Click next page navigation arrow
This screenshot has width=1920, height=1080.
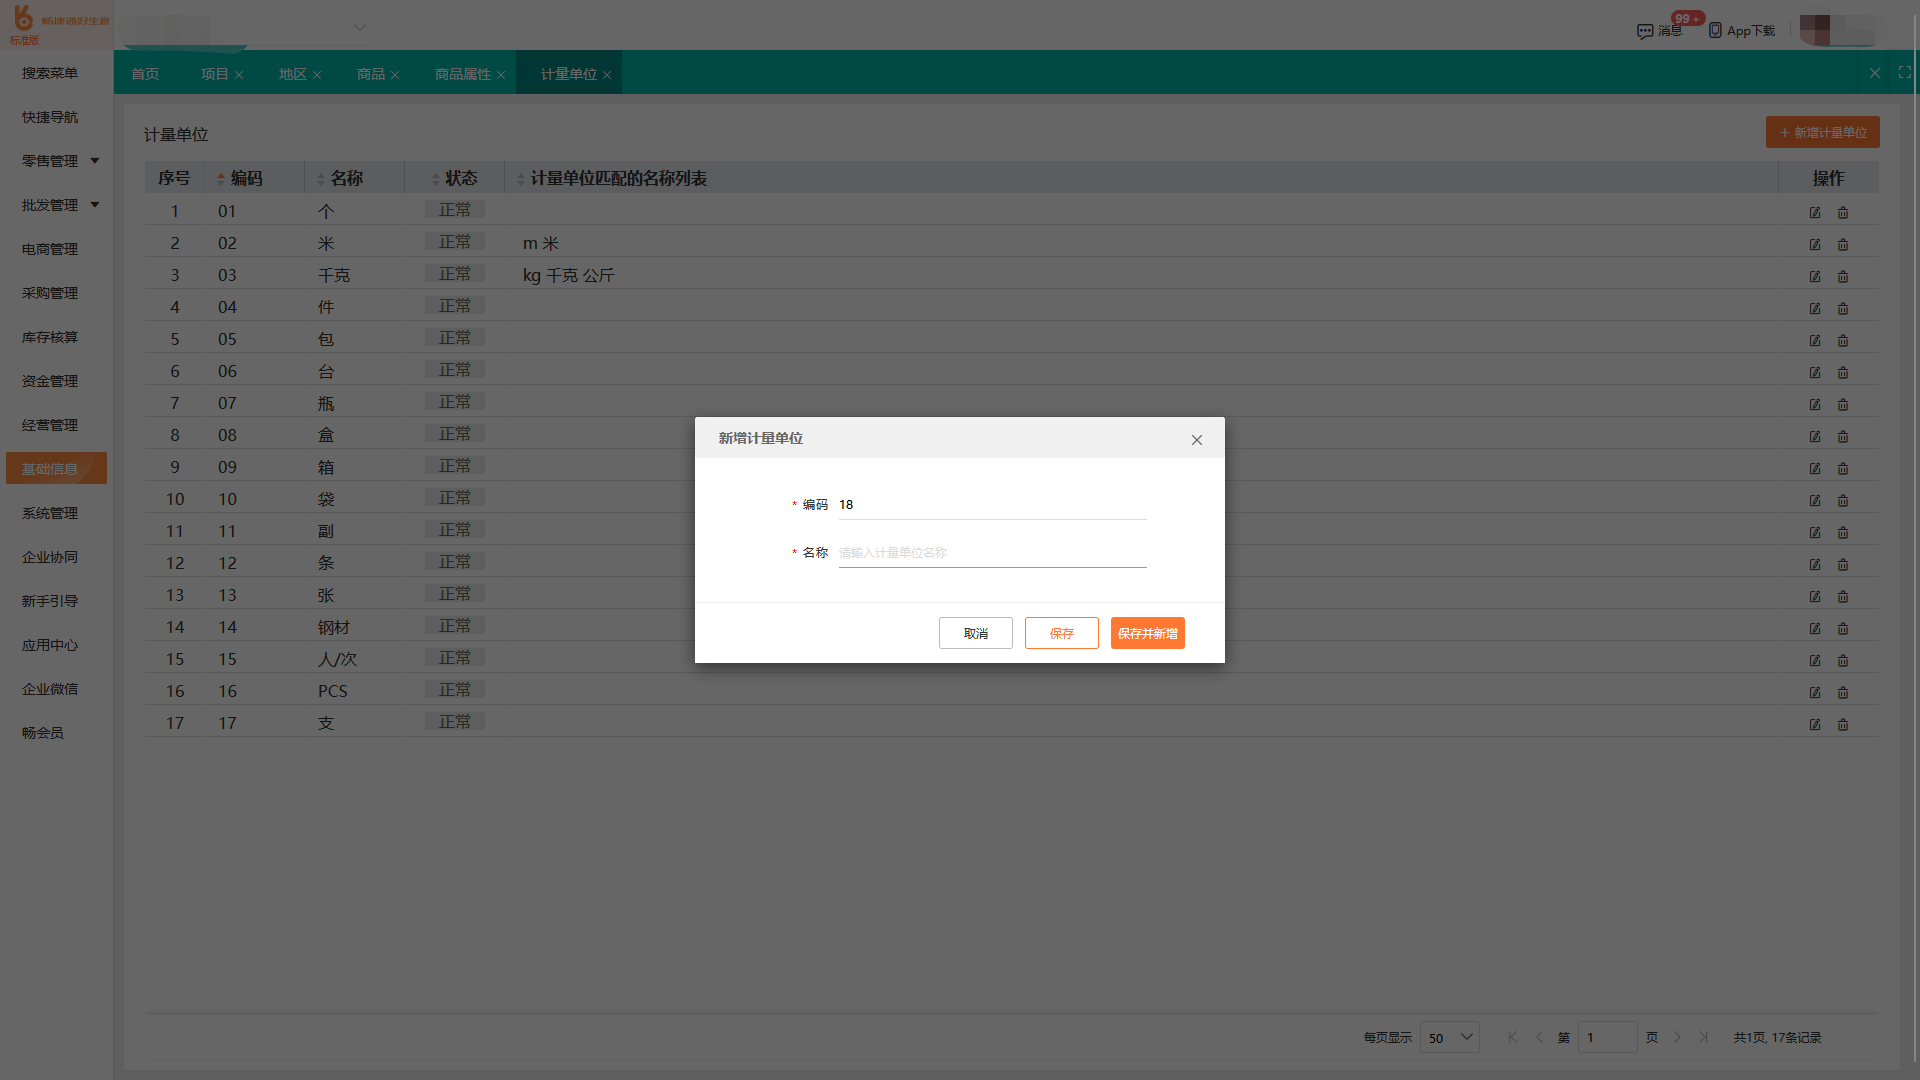(1676, 1038)
